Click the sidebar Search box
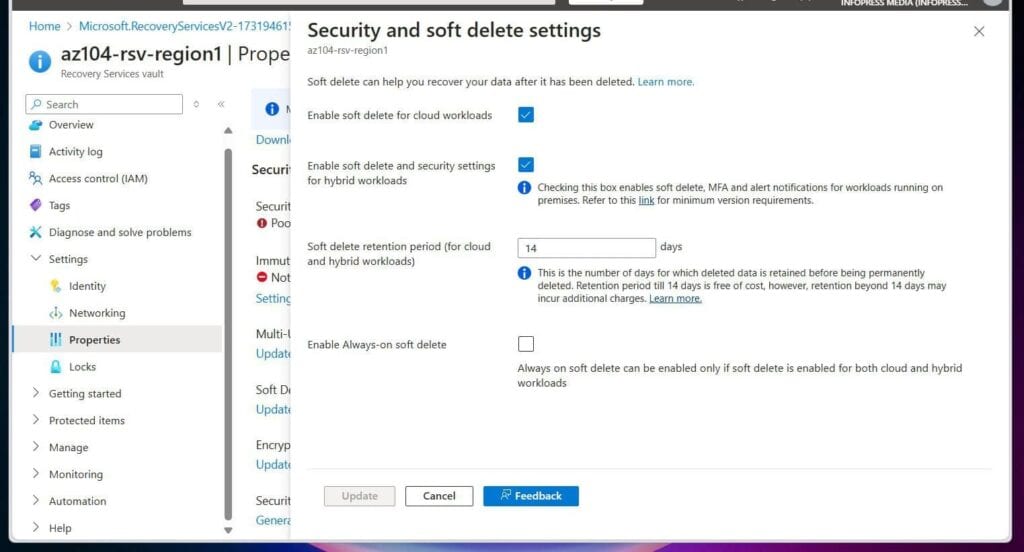Image resolution: width=1024 pixels, height=552 pixels. pyautogui.click(x=104, y=105)
